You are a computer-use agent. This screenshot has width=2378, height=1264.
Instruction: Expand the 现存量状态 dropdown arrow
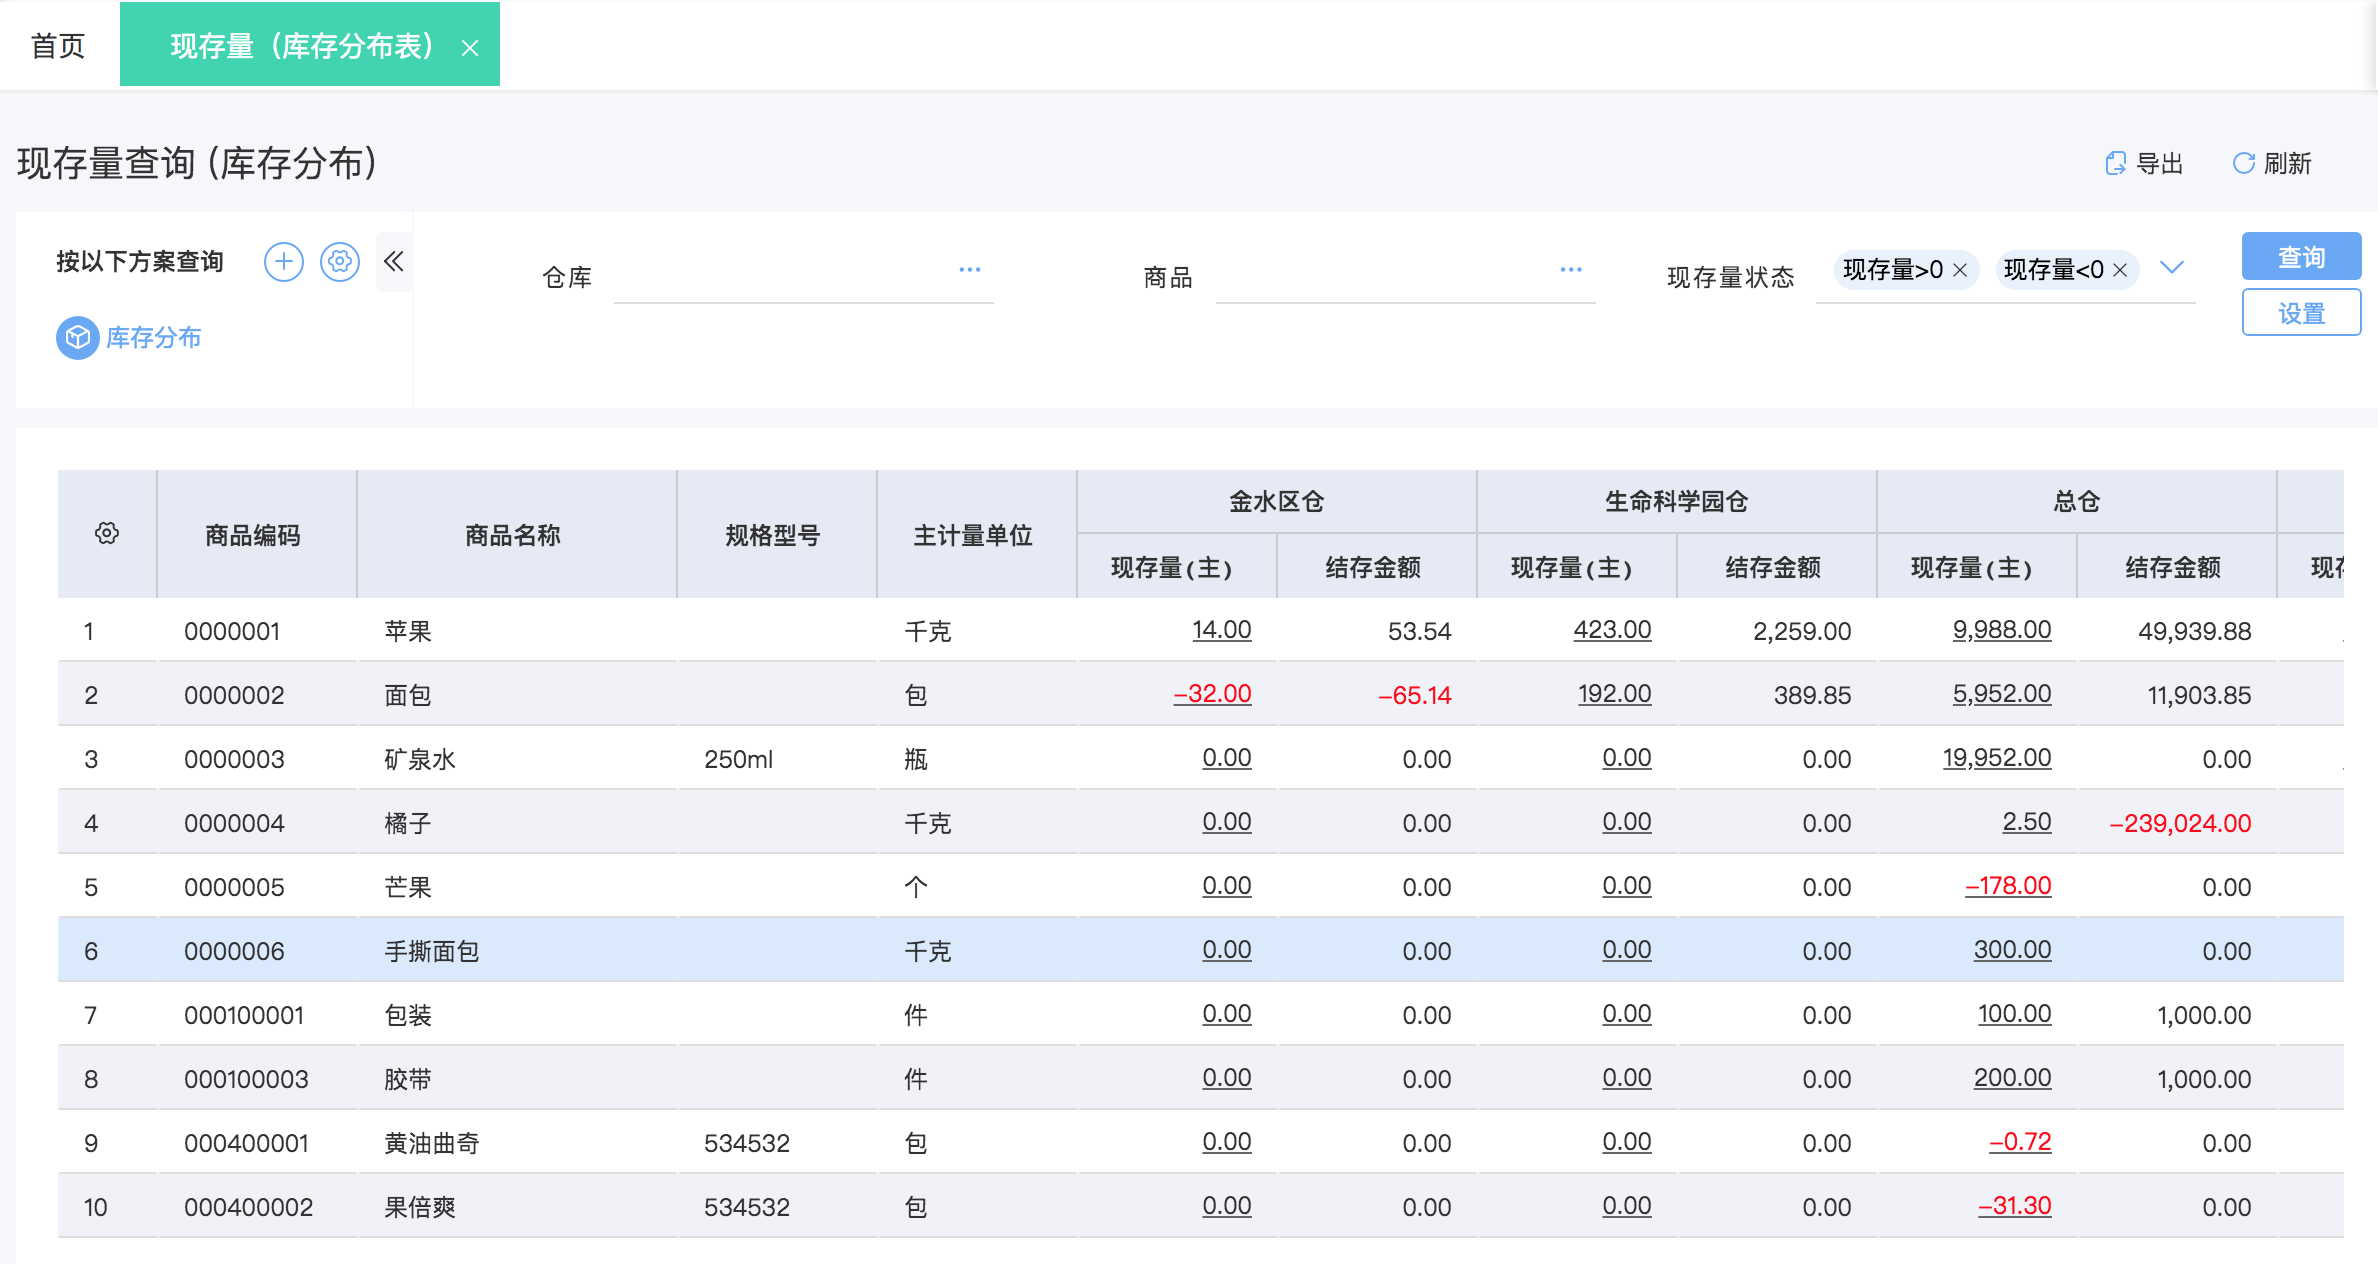2178,267
